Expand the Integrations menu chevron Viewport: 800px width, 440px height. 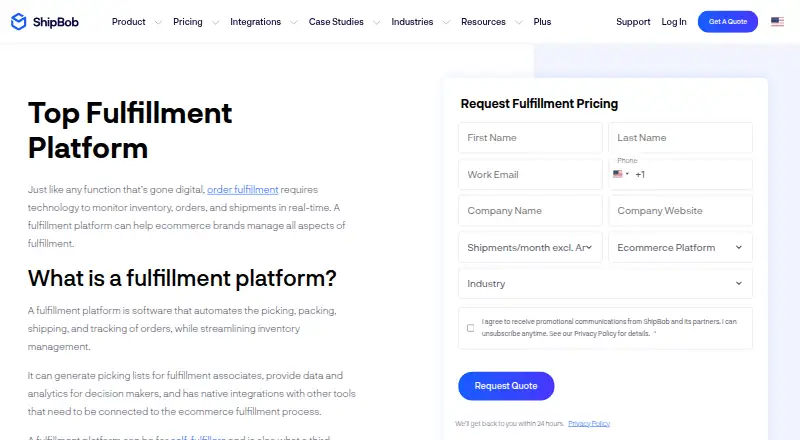294,22
